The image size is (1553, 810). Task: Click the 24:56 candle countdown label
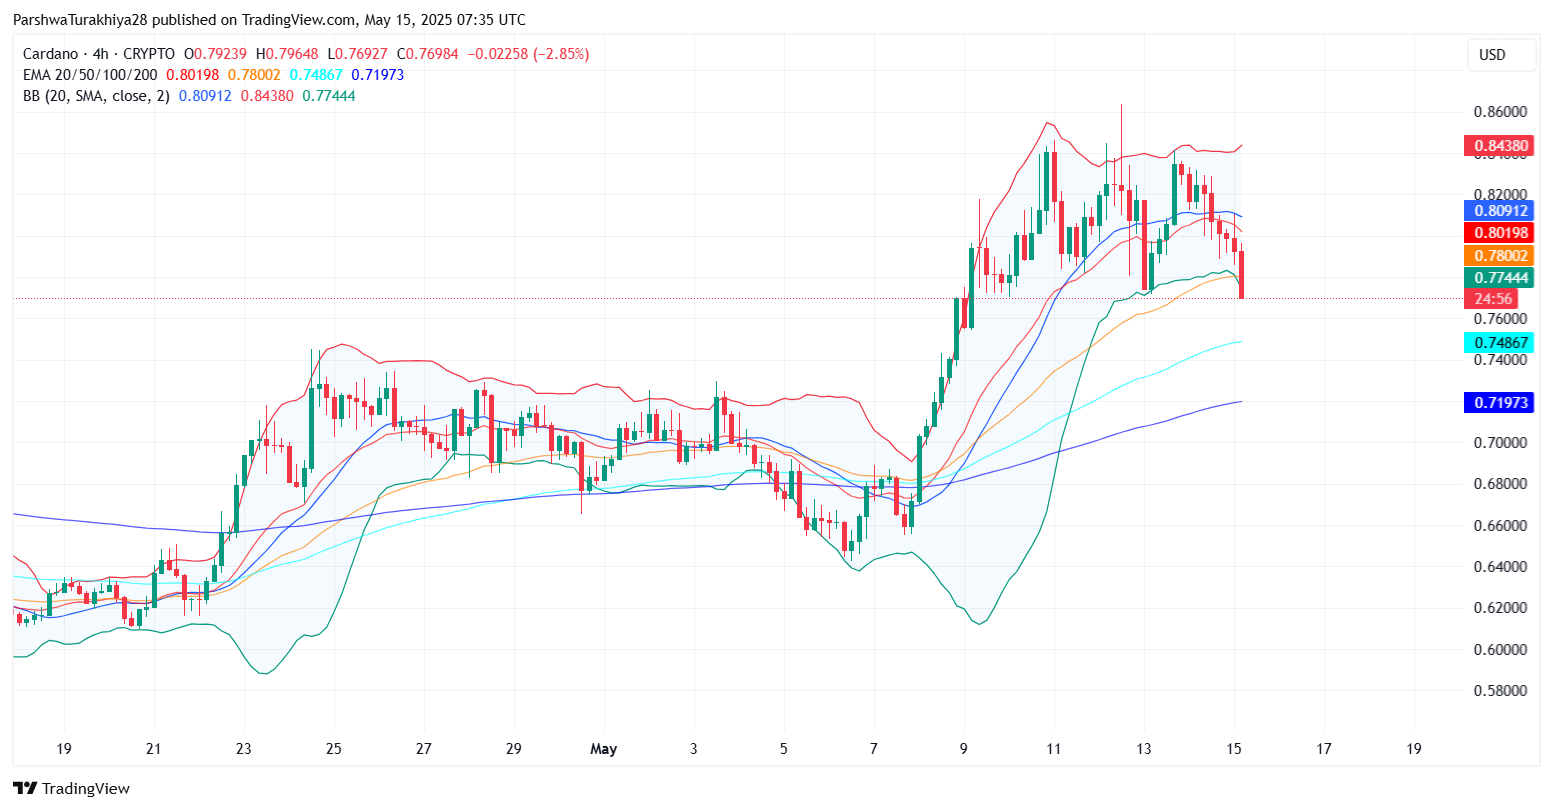point(1490,299)
